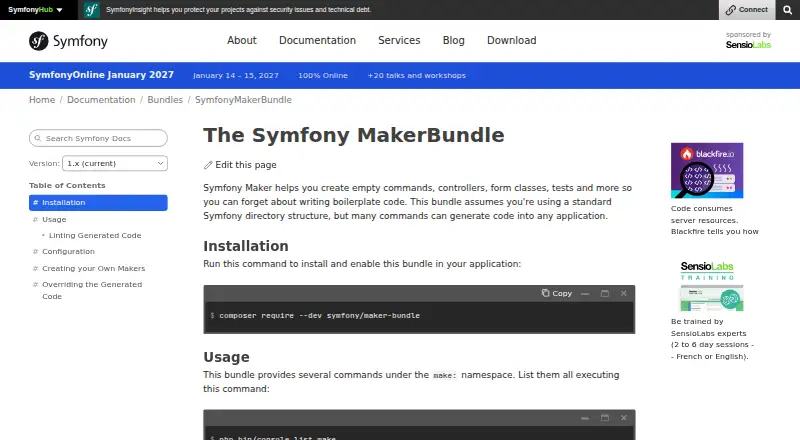
Task: Focus the Search Symfony Docs field
Action: click(98, 138)
